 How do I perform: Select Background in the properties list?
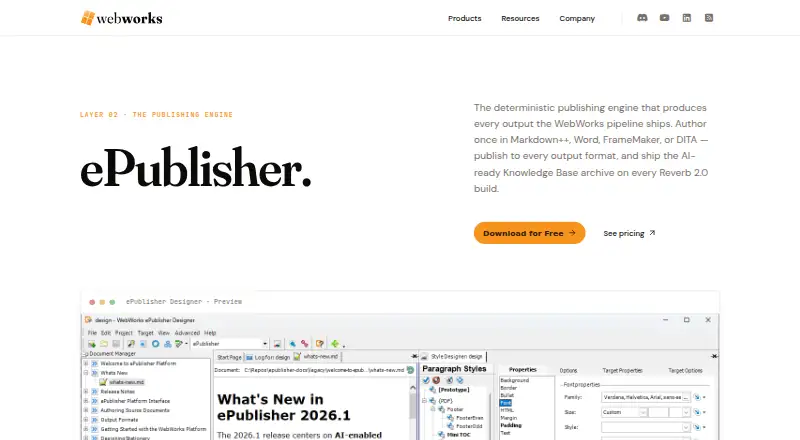coord(515,380)
